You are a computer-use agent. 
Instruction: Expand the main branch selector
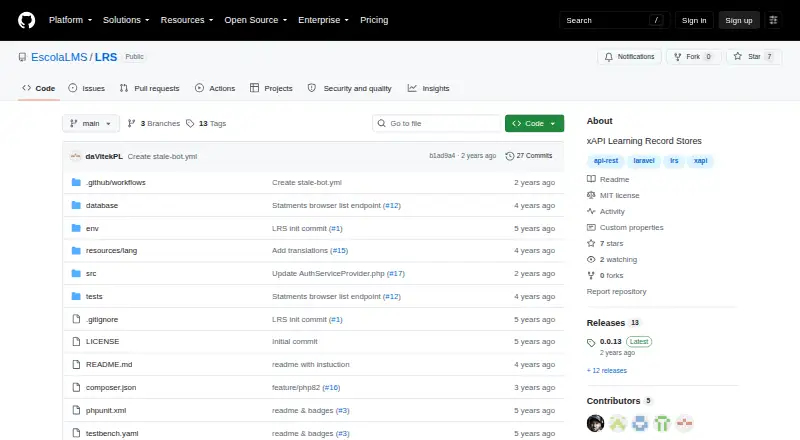91,124
